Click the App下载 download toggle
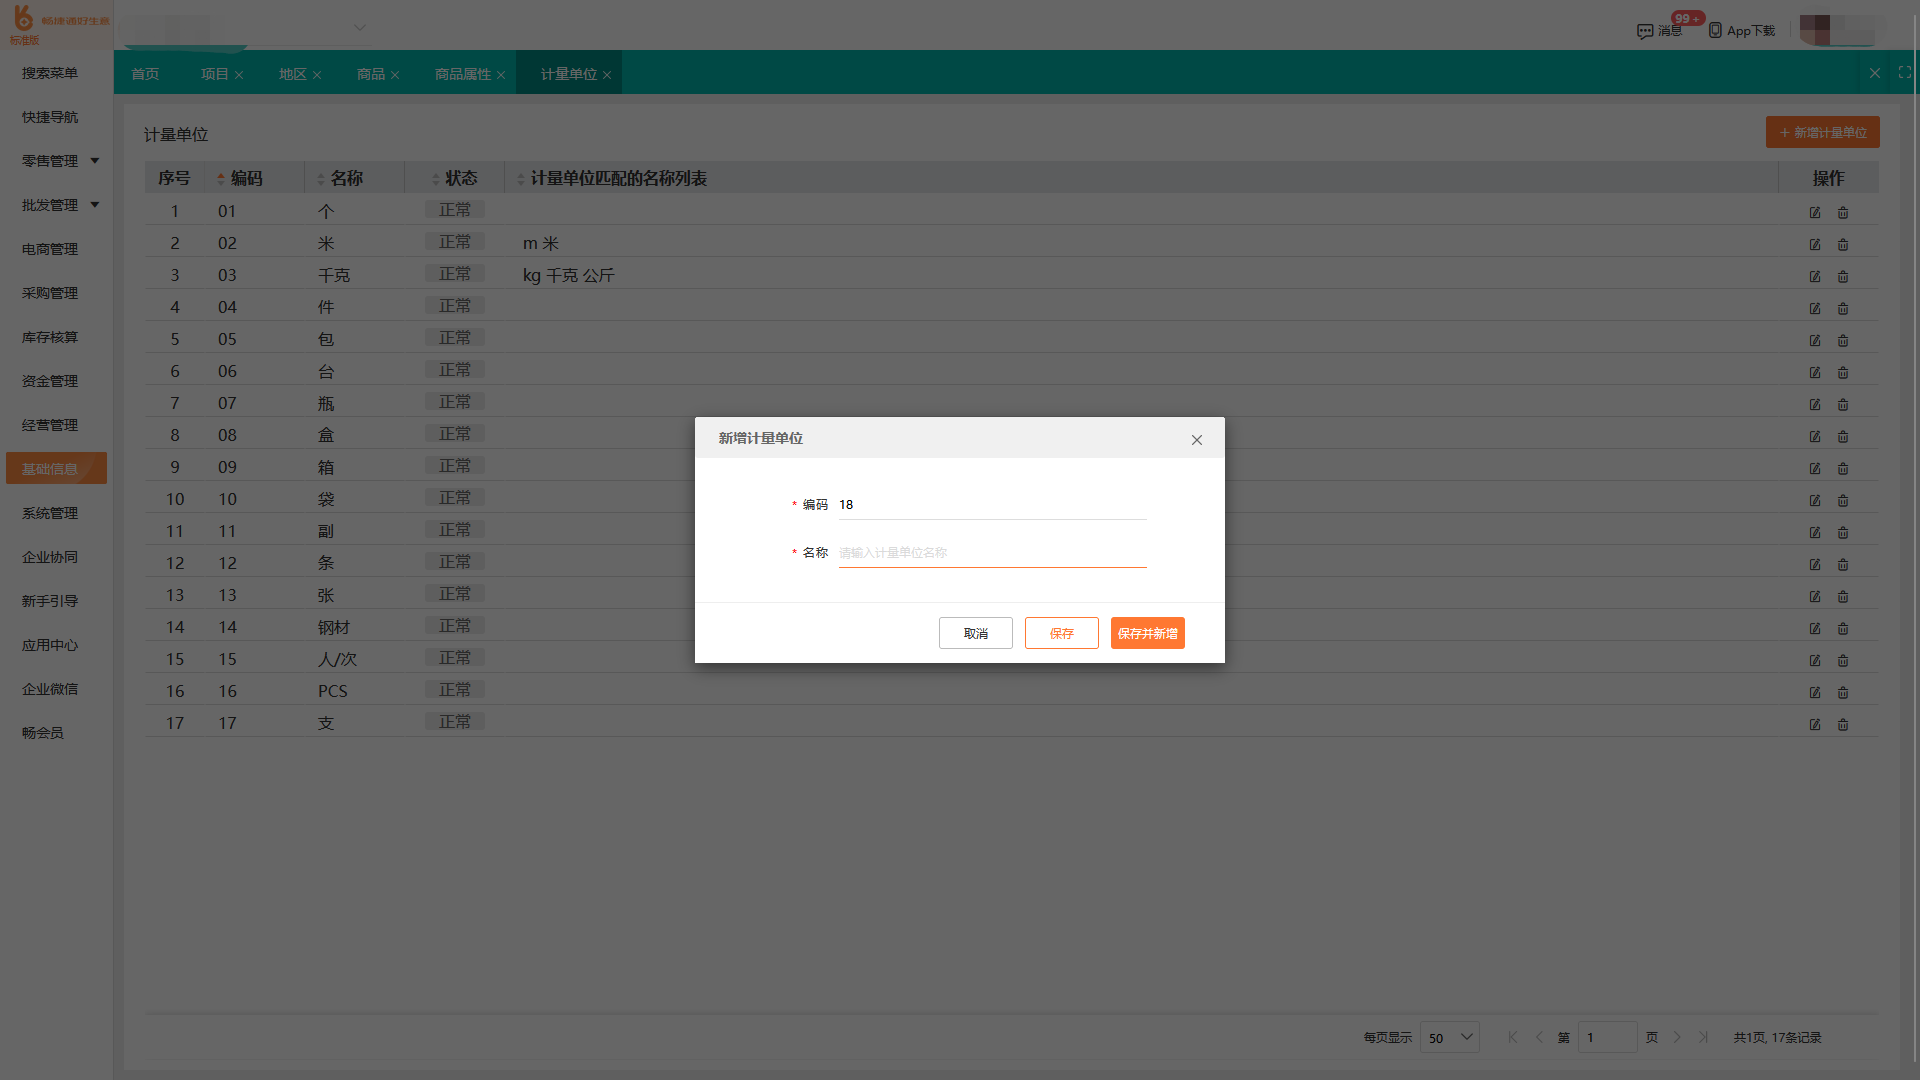1920x1080 pixels. pyautogui.click(x=1743, y=29)
